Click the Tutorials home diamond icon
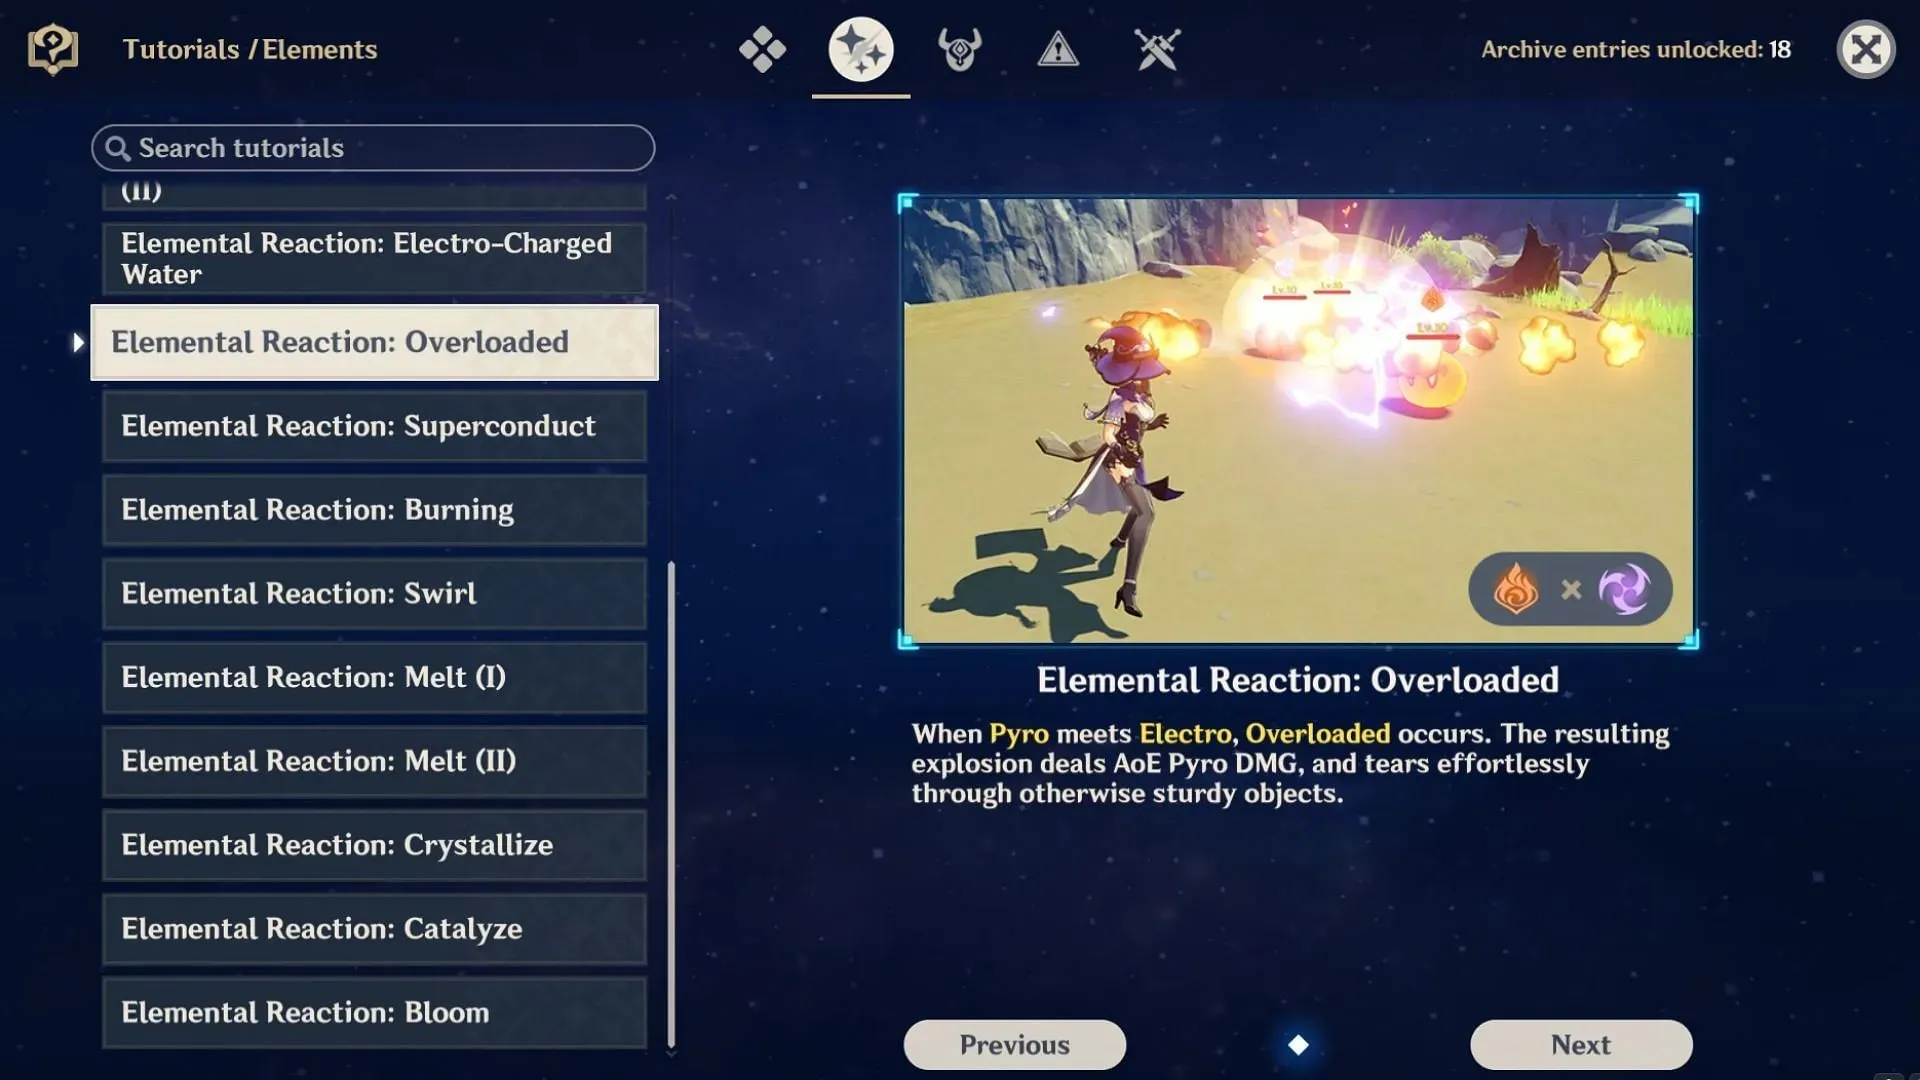This screenshot has height=1080, width=1920. click(761, 49)
